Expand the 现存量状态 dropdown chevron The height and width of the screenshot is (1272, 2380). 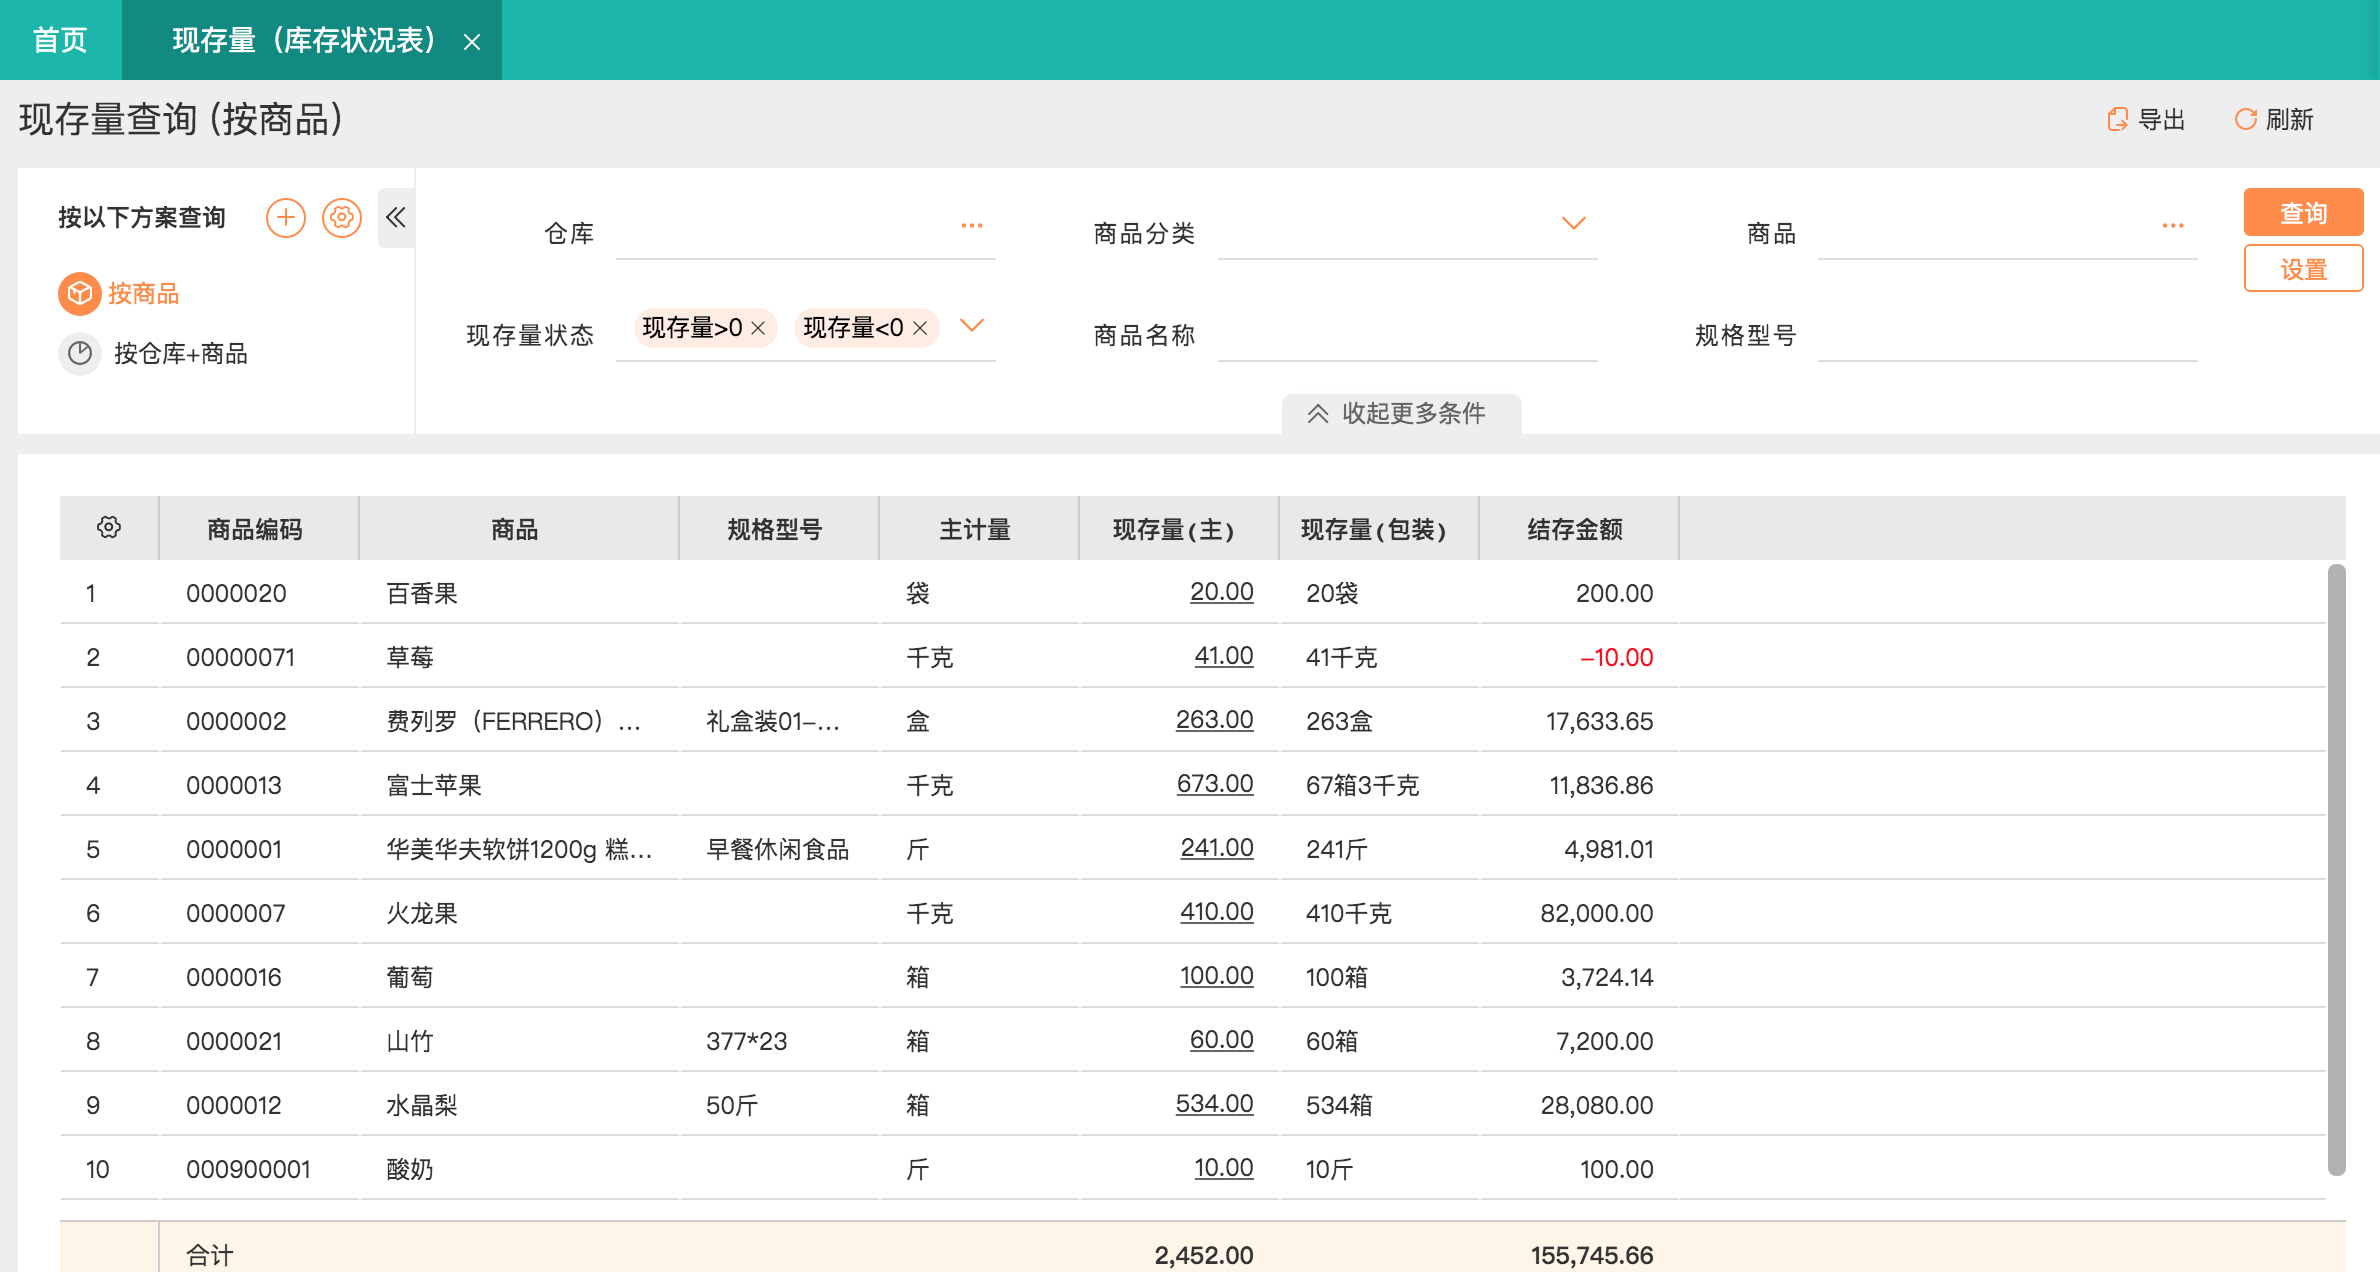click(x=973, y=327)
